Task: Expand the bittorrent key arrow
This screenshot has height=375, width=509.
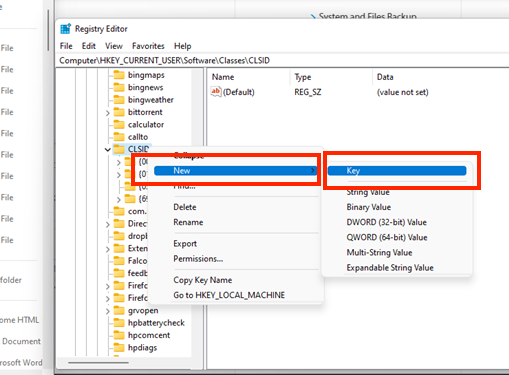Action: click(x=108, y=113)
